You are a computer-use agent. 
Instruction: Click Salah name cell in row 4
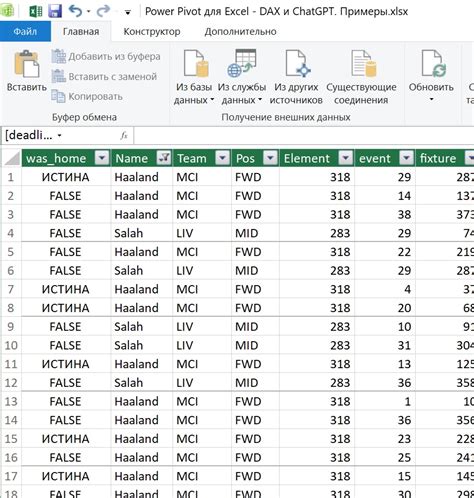(x=142, y=233)
